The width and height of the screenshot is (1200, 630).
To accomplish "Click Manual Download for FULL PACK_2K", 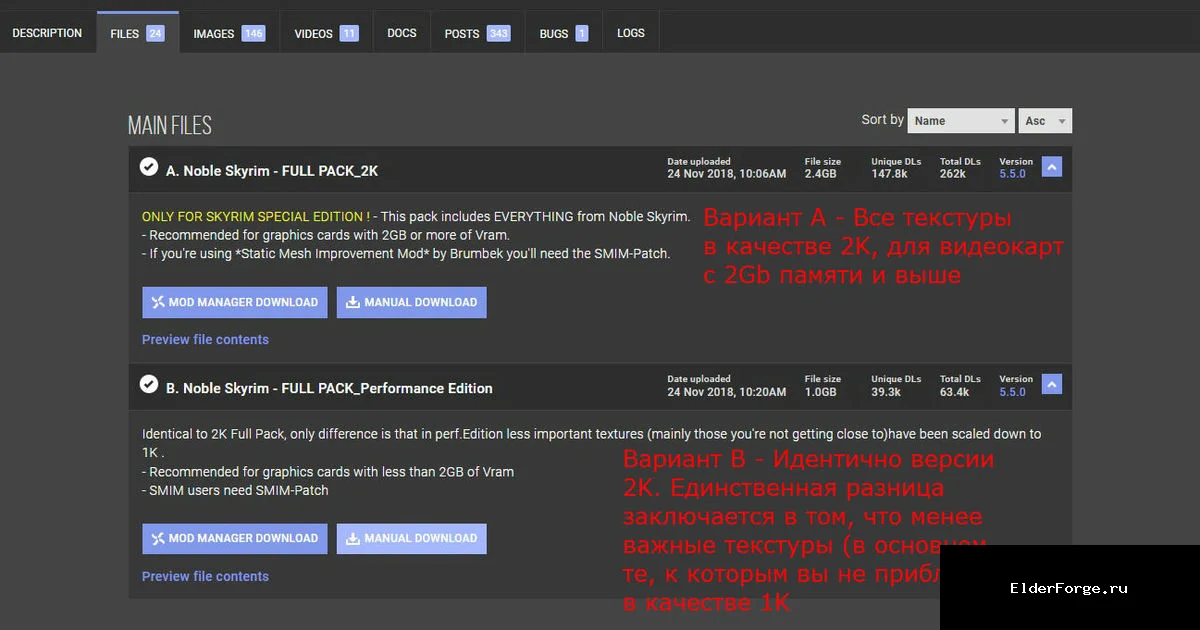I will pyautogui.click(x=411, y=302).
